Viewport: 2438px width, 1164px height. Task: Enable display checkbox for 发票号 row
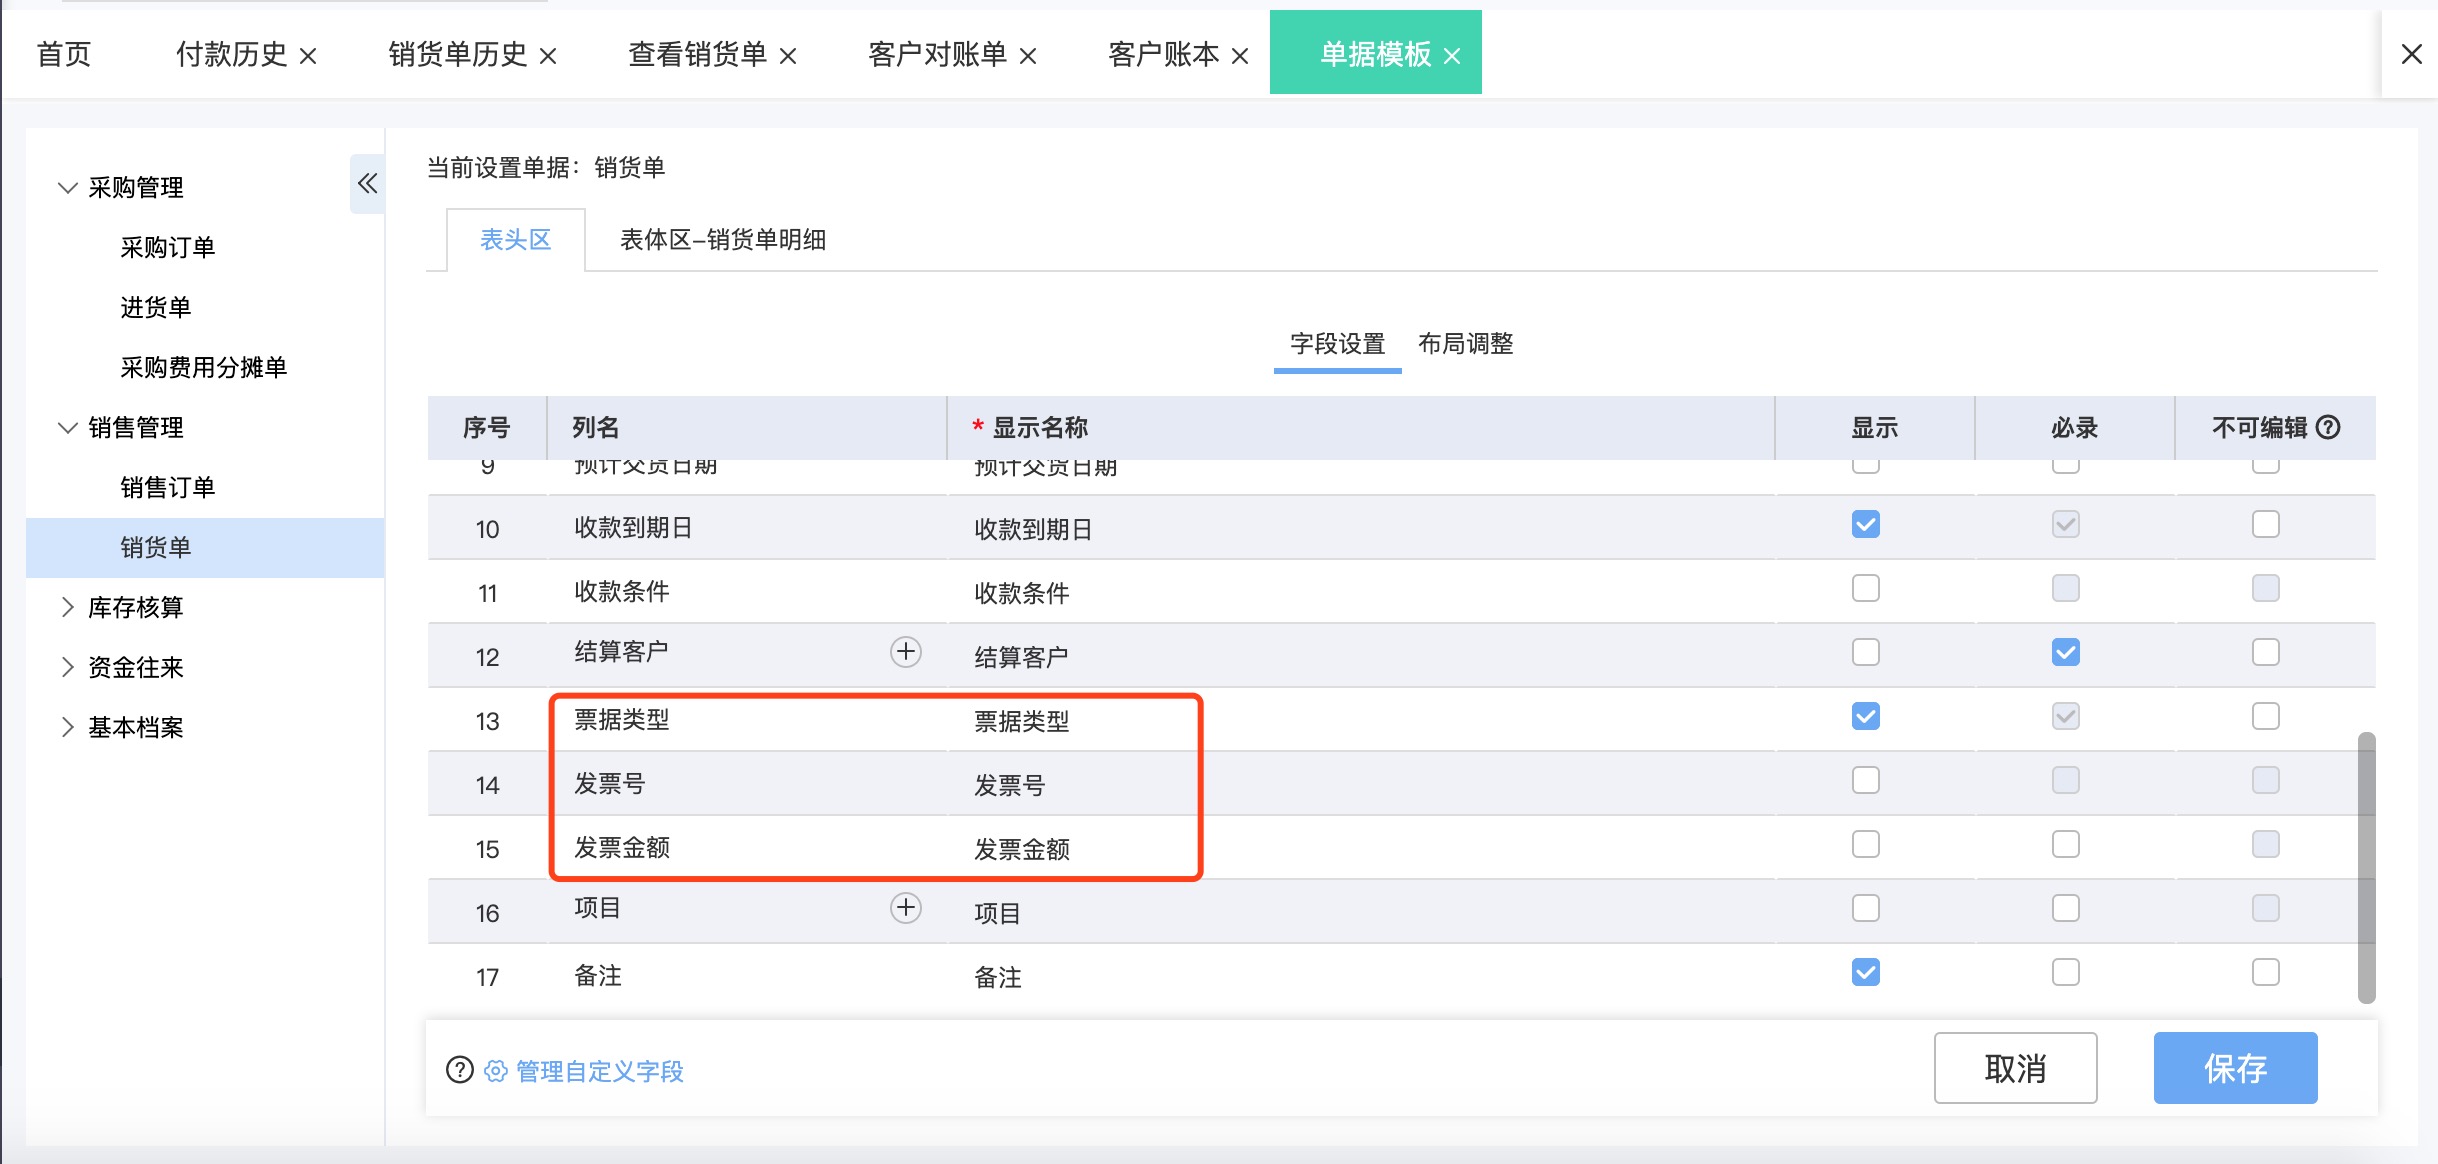pyautogui.click(x=1866, y=782)
